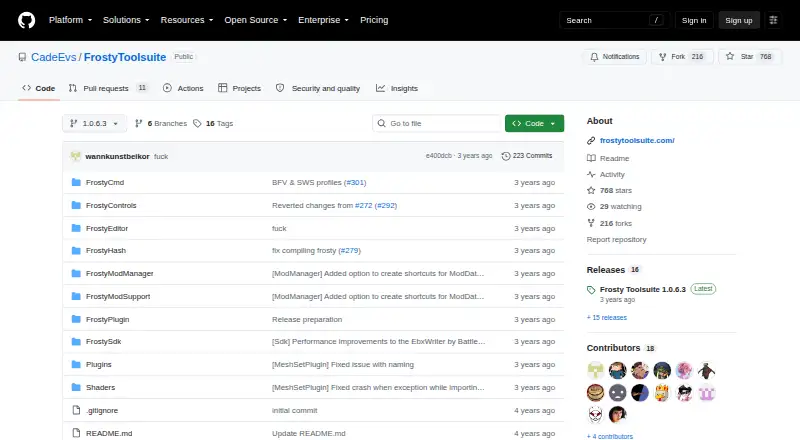Click the pulse icon beside Activity
Viewport: 800px width, 440px height.
(x=591, y=175)
